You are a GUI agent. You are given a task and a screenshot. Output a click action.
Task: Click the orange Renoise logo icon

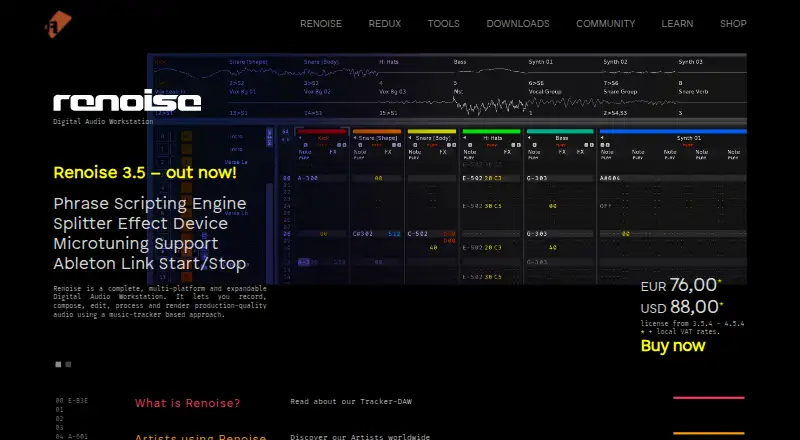pos(58,24)
